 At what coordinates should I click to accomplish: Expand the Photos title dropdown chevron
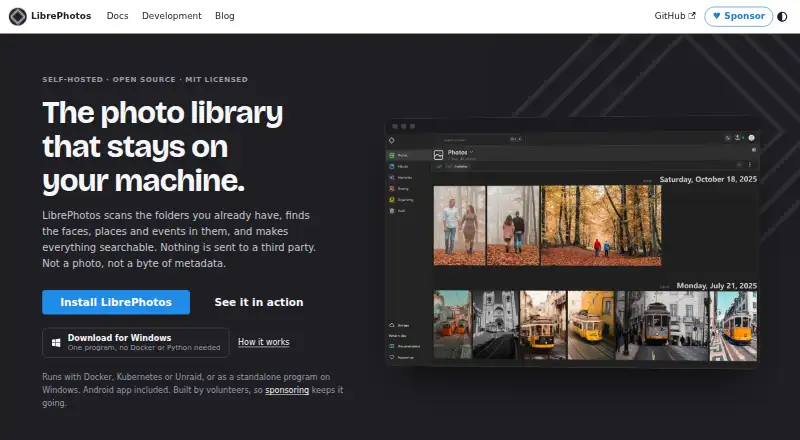click(471, 152)
